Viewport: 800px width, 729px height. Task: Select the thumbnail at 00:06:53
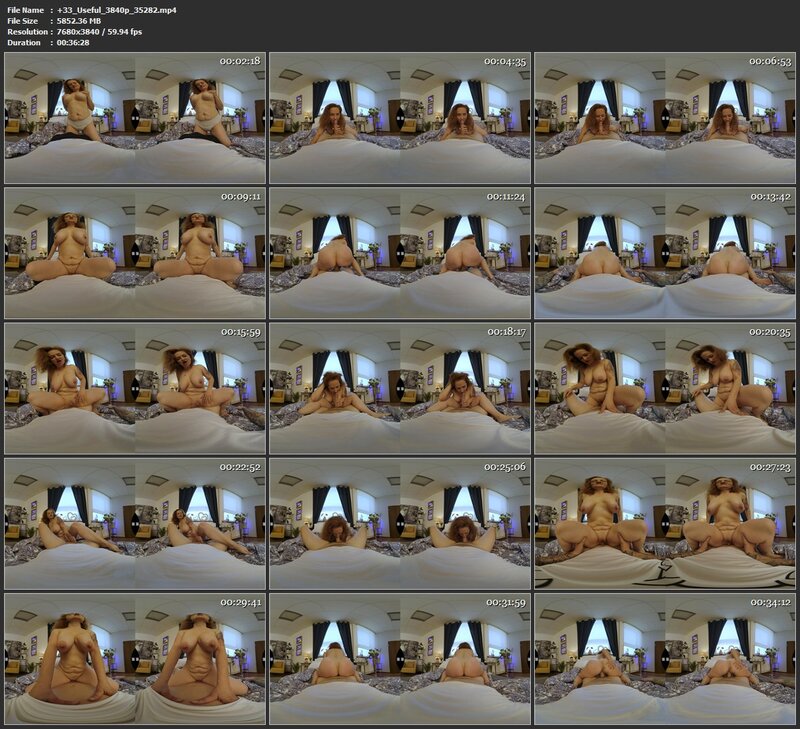coord(665,118)
